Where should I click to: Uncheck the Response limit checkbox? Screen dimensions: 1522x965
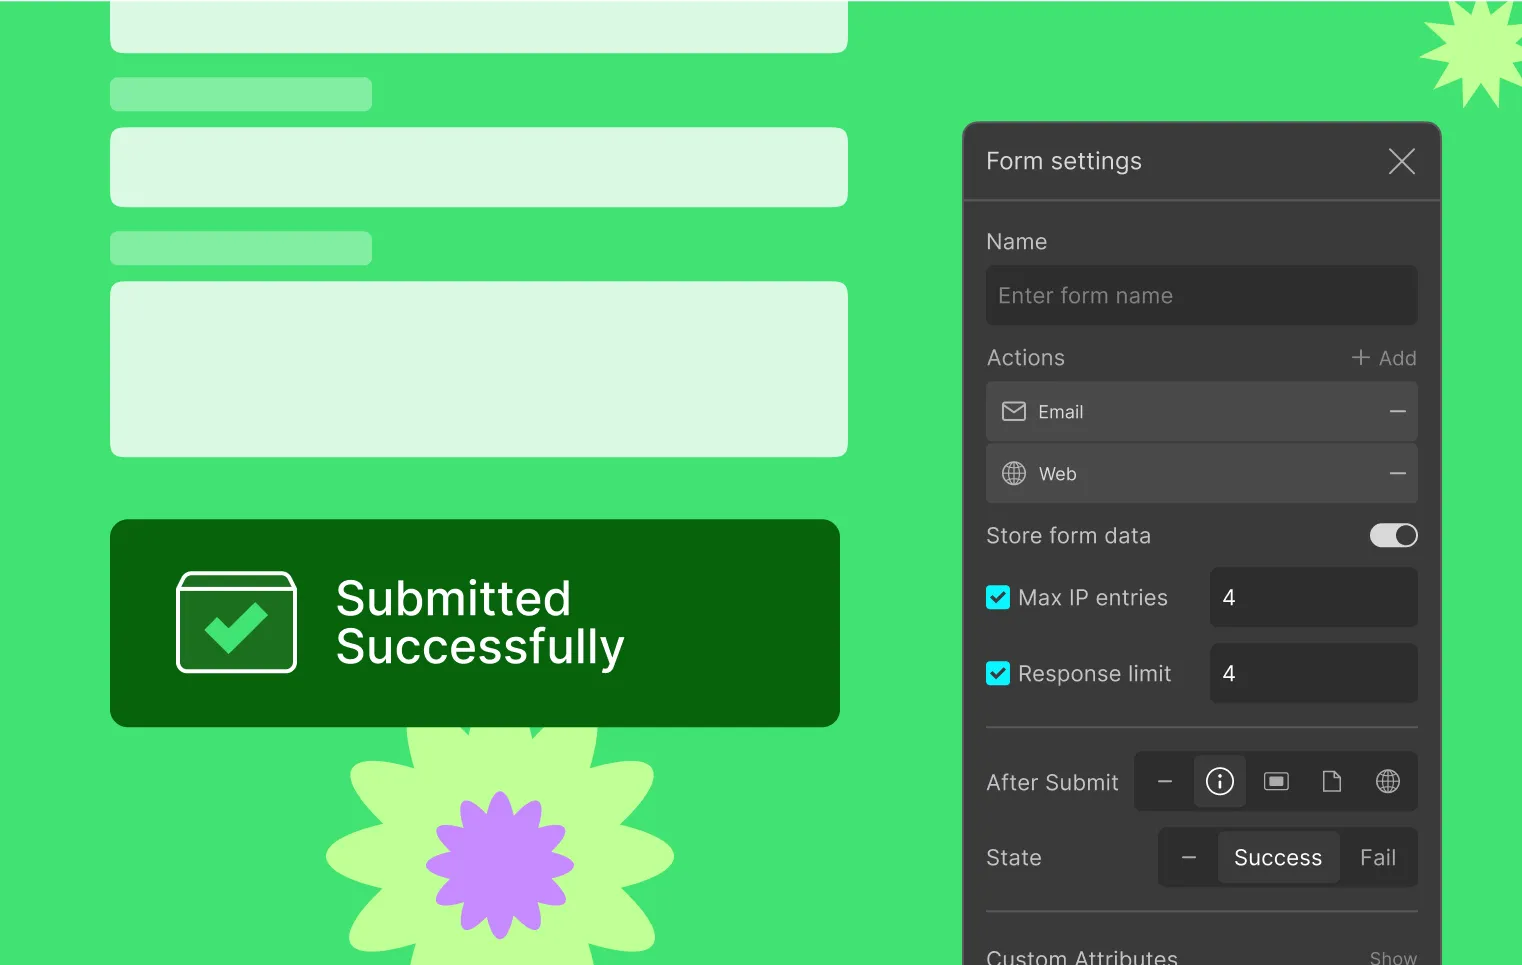coord(998,673)
